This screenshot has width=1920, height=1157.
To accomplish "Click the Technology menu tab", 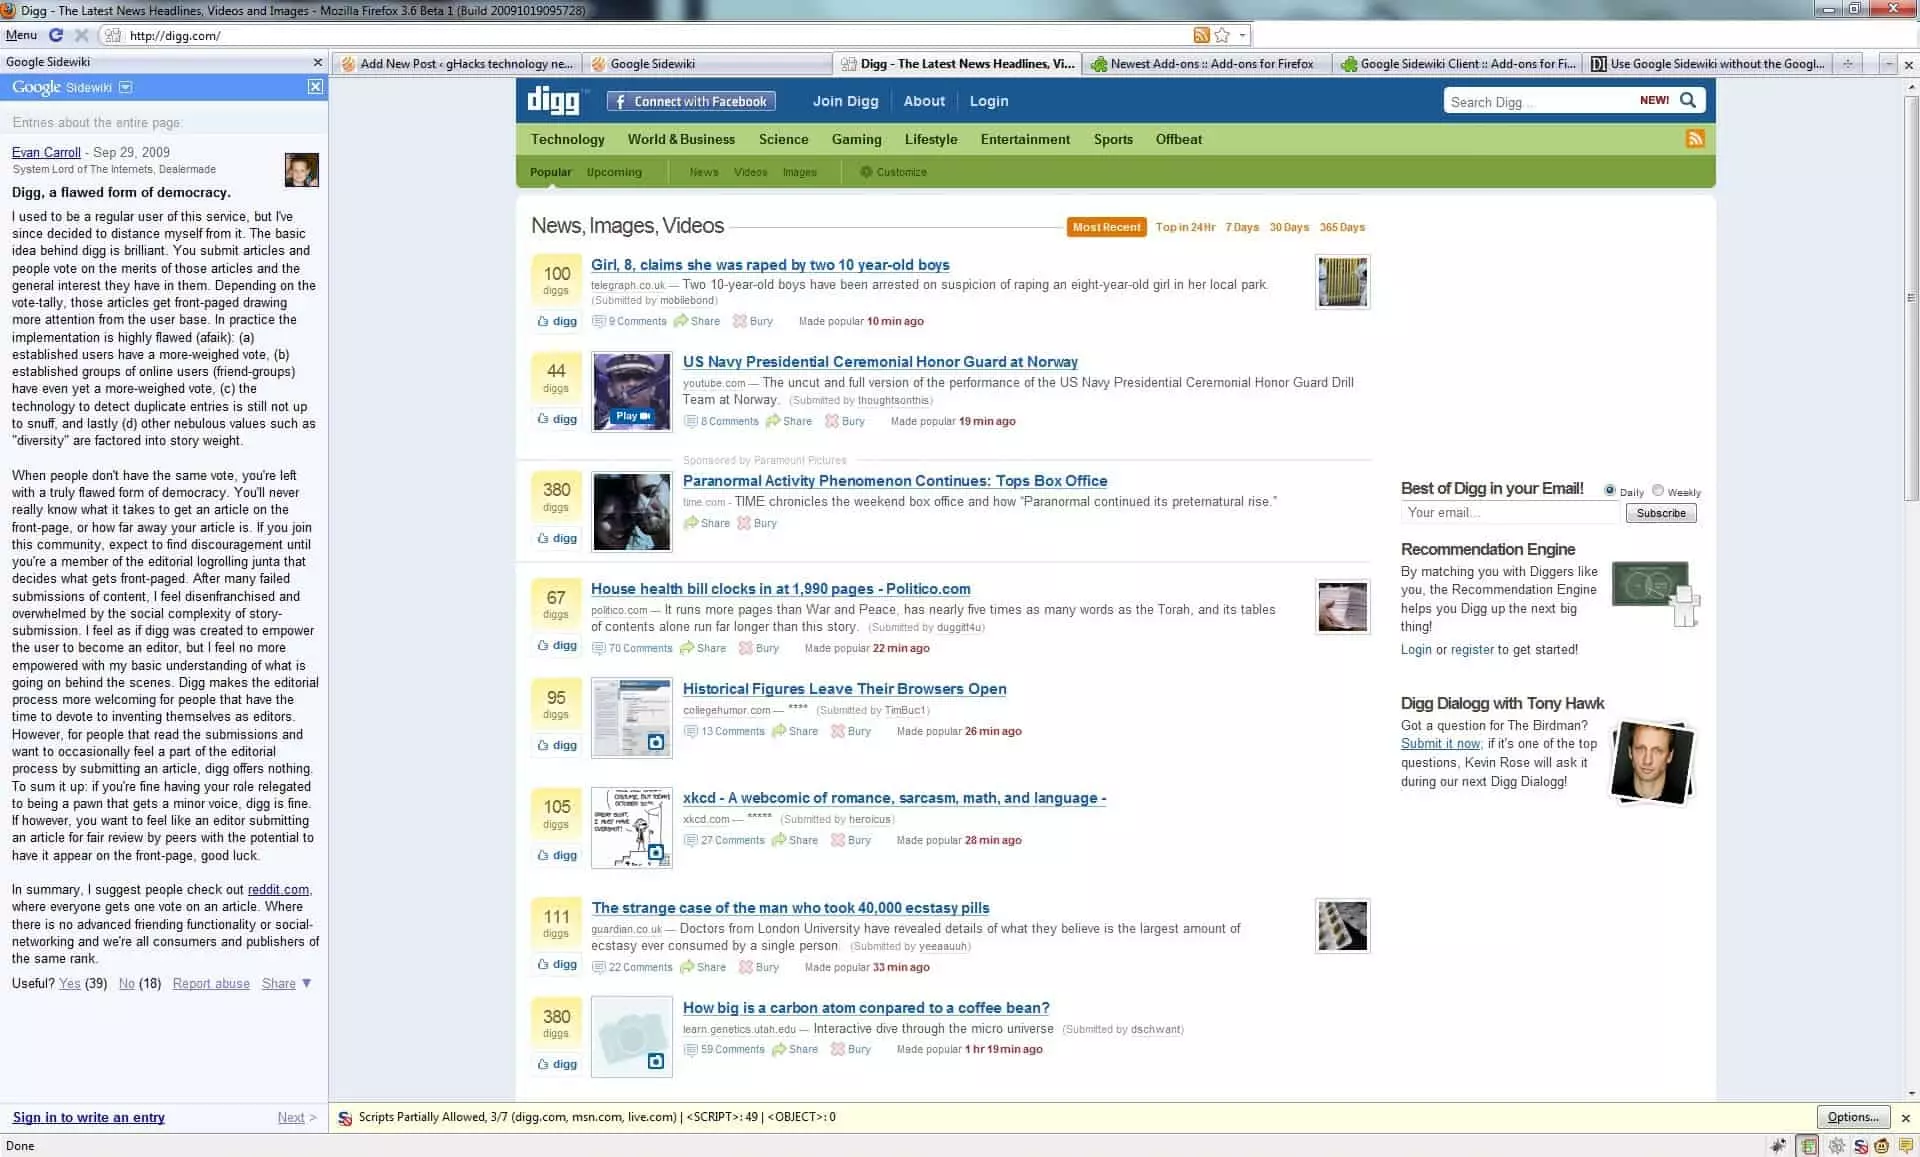I will pos(568,138).
